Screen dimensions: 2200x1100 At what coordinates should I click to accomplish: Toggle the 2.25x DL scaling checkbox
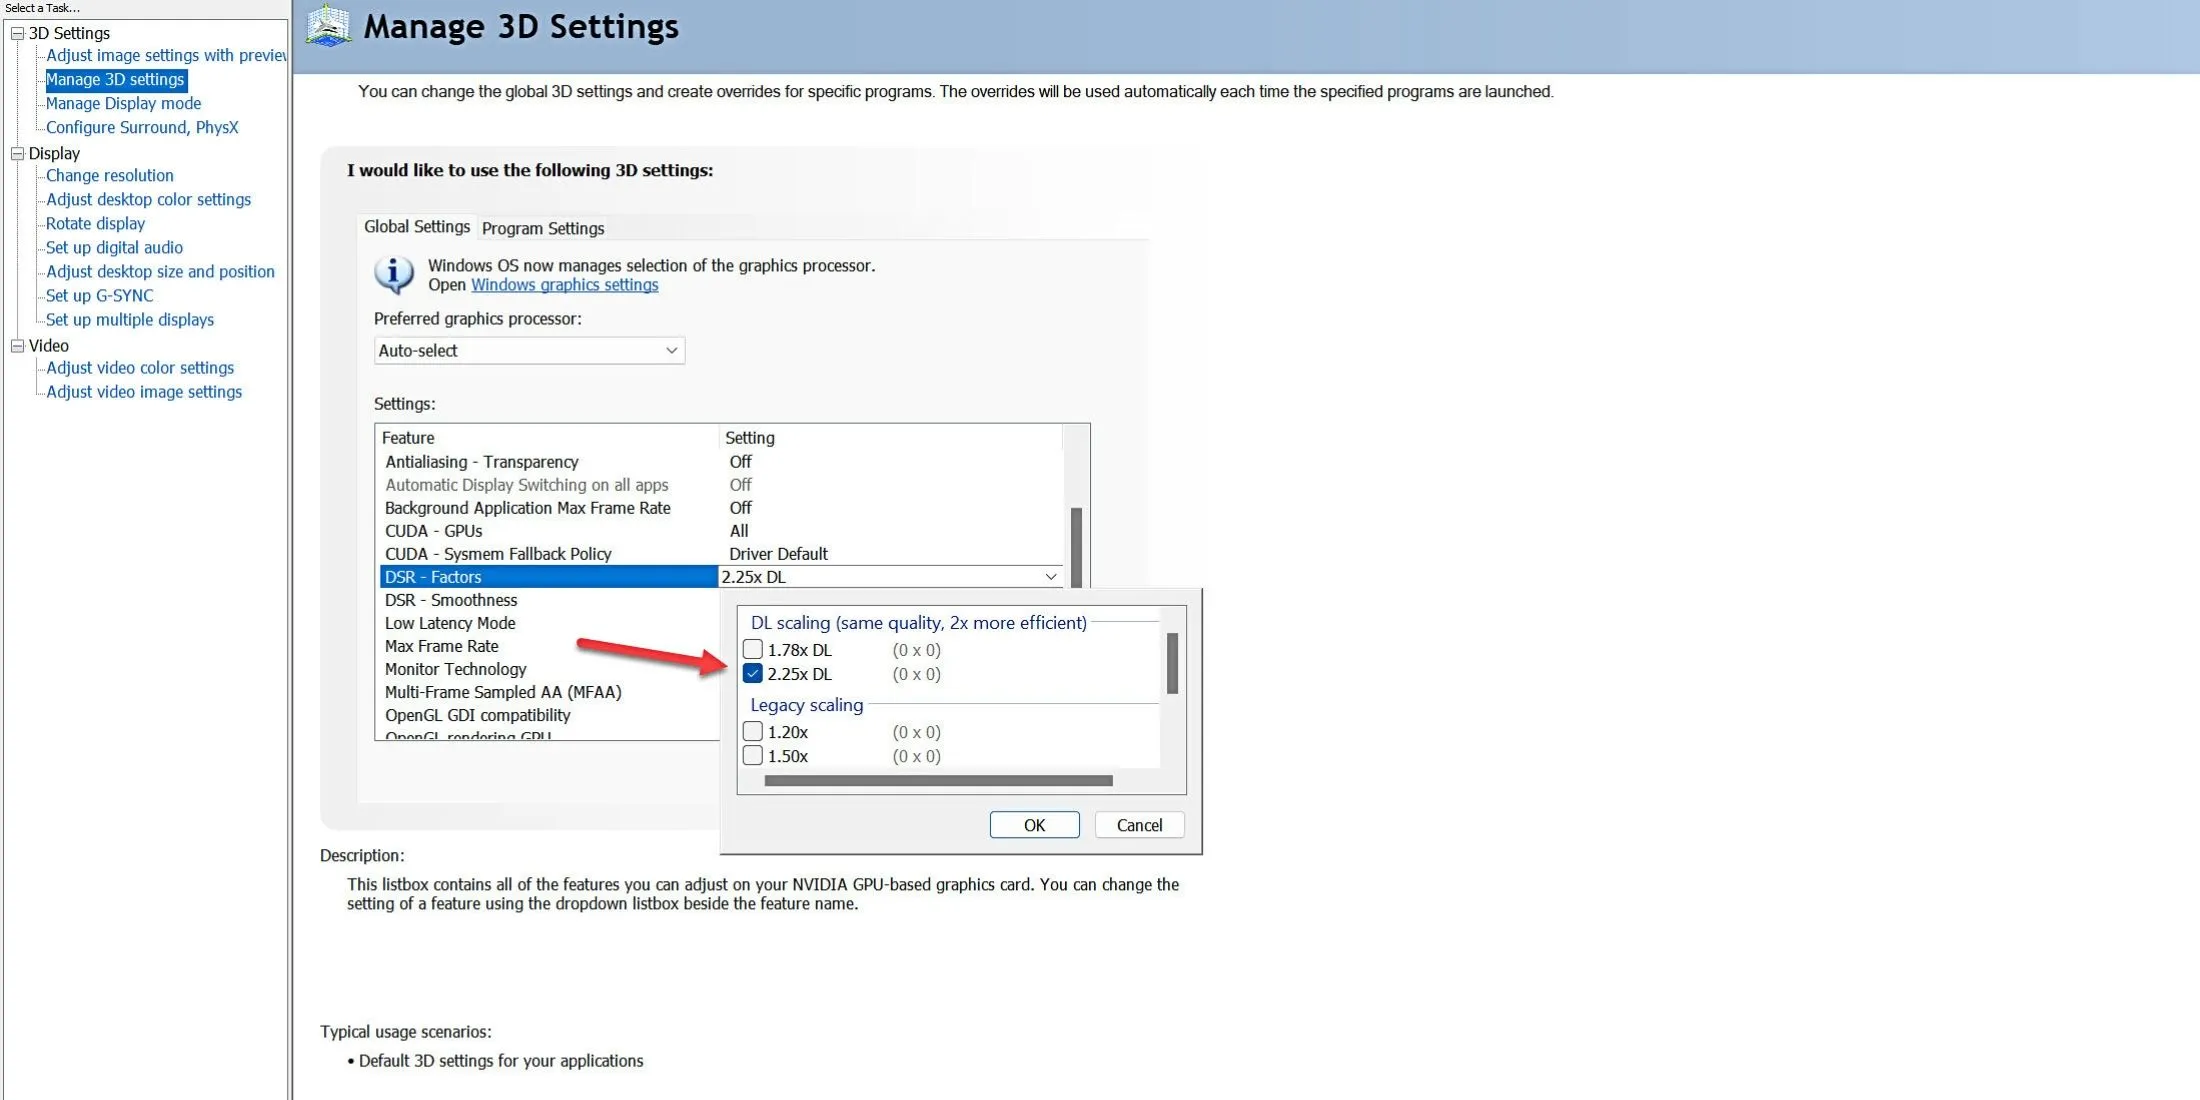pyautogui.click(x=753, y=673)
